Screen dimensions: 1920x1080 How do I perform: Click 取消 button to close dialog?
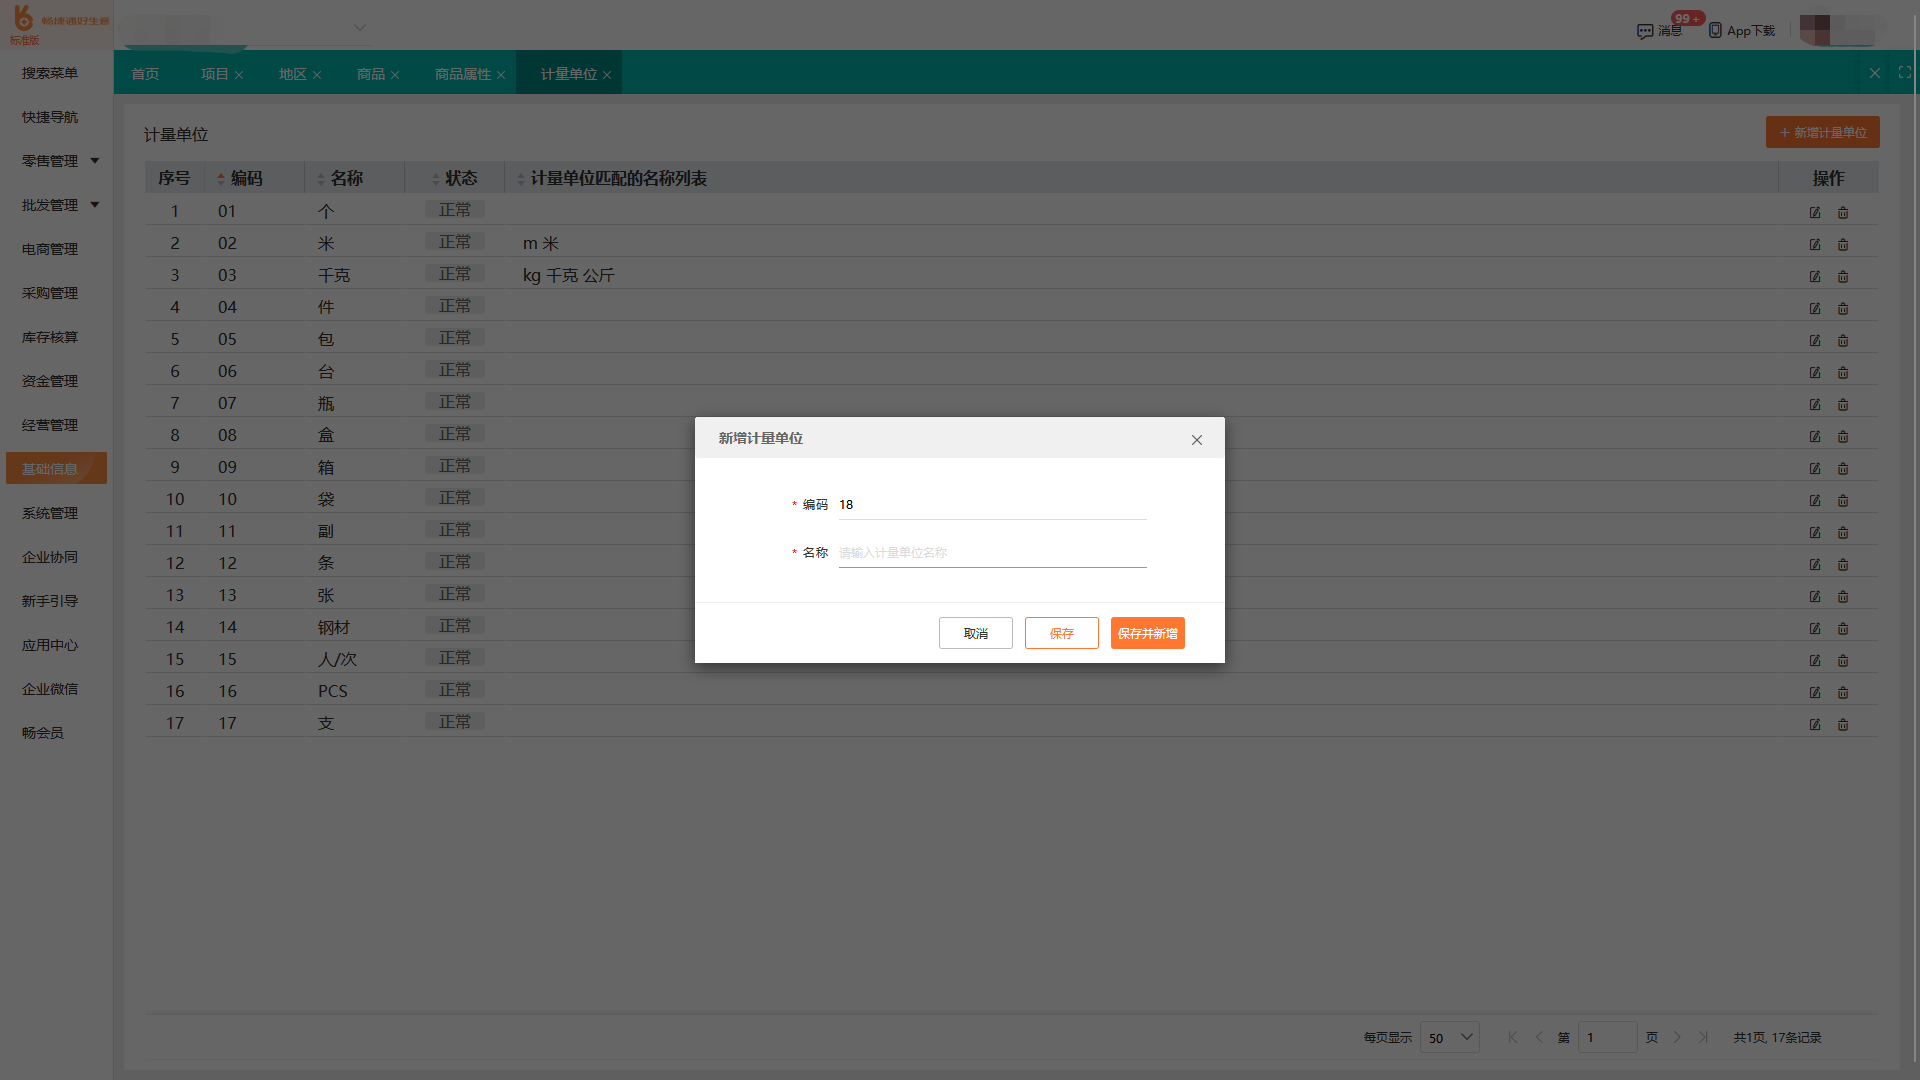click(976, 633)
